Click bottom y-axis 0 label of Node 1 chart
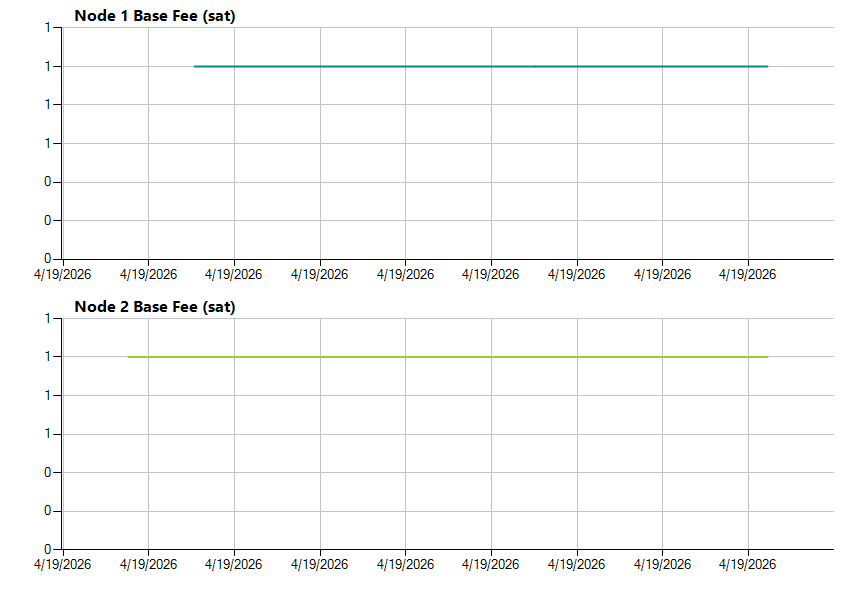The height and width of the screenshot is (600, 860). [46, 259]
